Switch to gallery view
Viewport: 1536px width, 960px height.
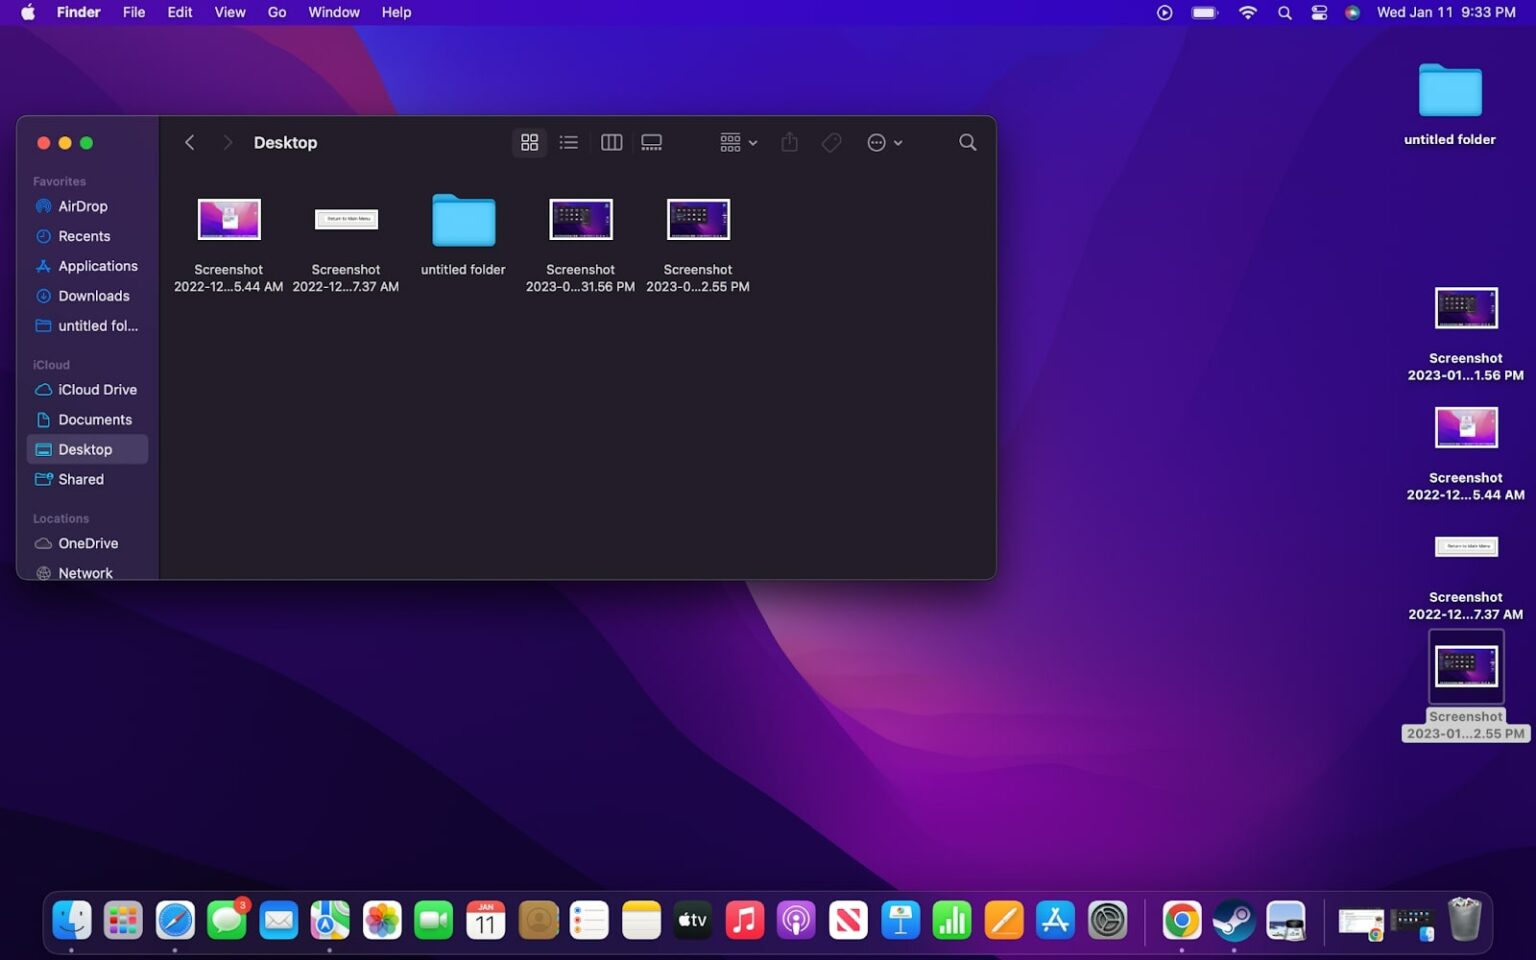[651, 142]
